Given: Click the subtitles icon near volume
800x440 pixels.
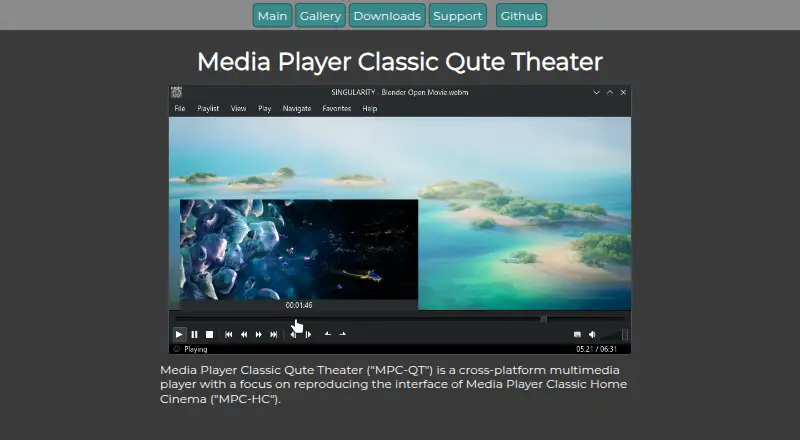Looking at the screenshot, I should pyautogui.click(x=577, y=334).
